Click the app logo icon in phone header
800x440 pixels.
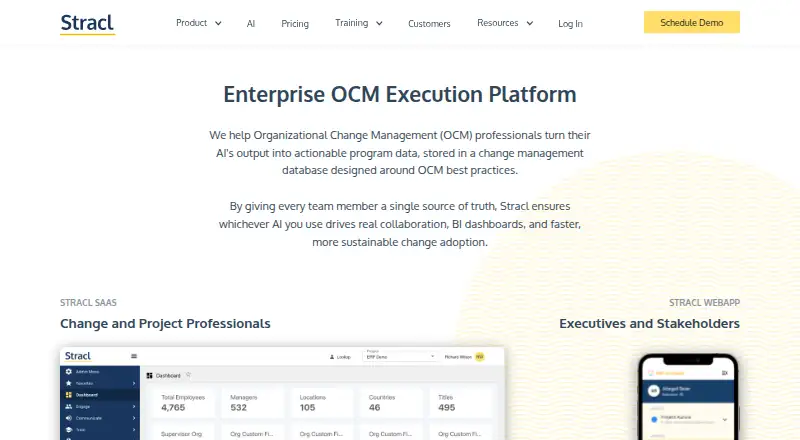tap(651, 373)
